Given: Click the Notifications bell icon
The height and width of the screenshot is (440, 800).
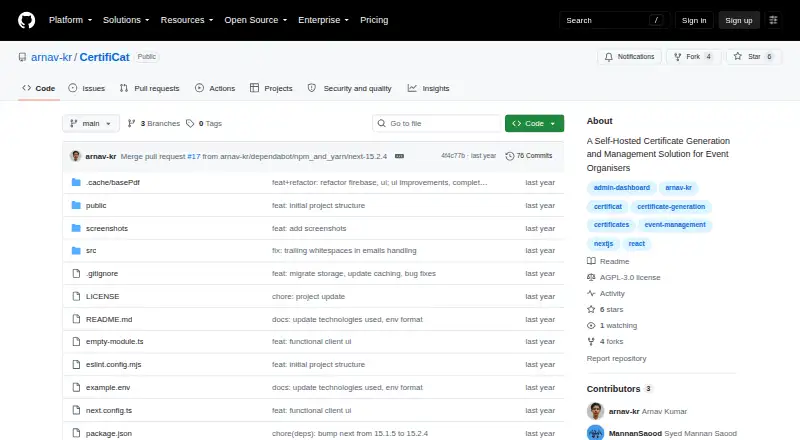Looking at the screenshot, I should (x=609, y=57).
